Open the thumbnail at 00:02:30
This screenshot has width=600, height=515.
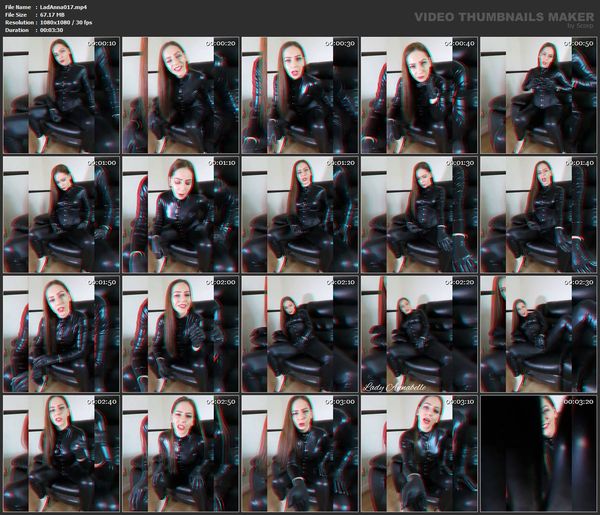click(537, 333)
